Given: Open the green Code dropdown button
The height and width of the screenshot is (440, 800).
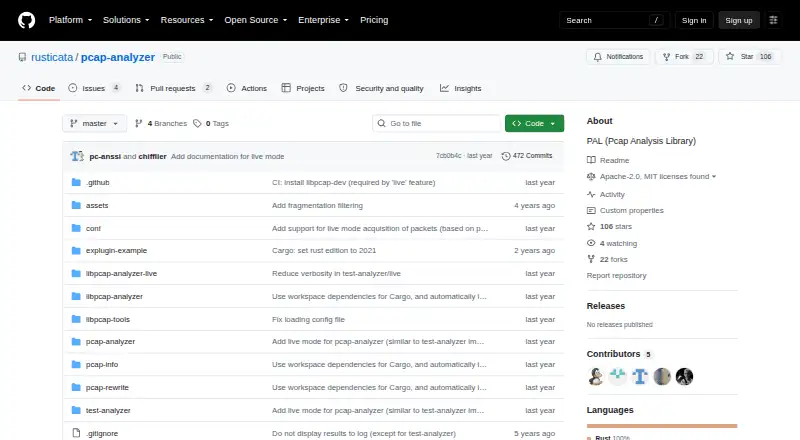Looking at the screenshot, I should point(534,124).
